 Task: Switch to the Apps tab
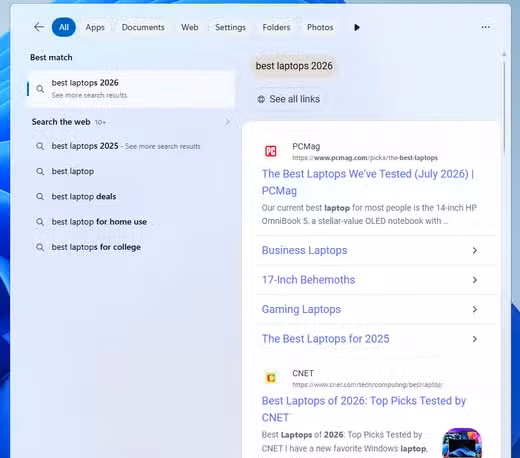pyautogui.click(x=95, y=27)
